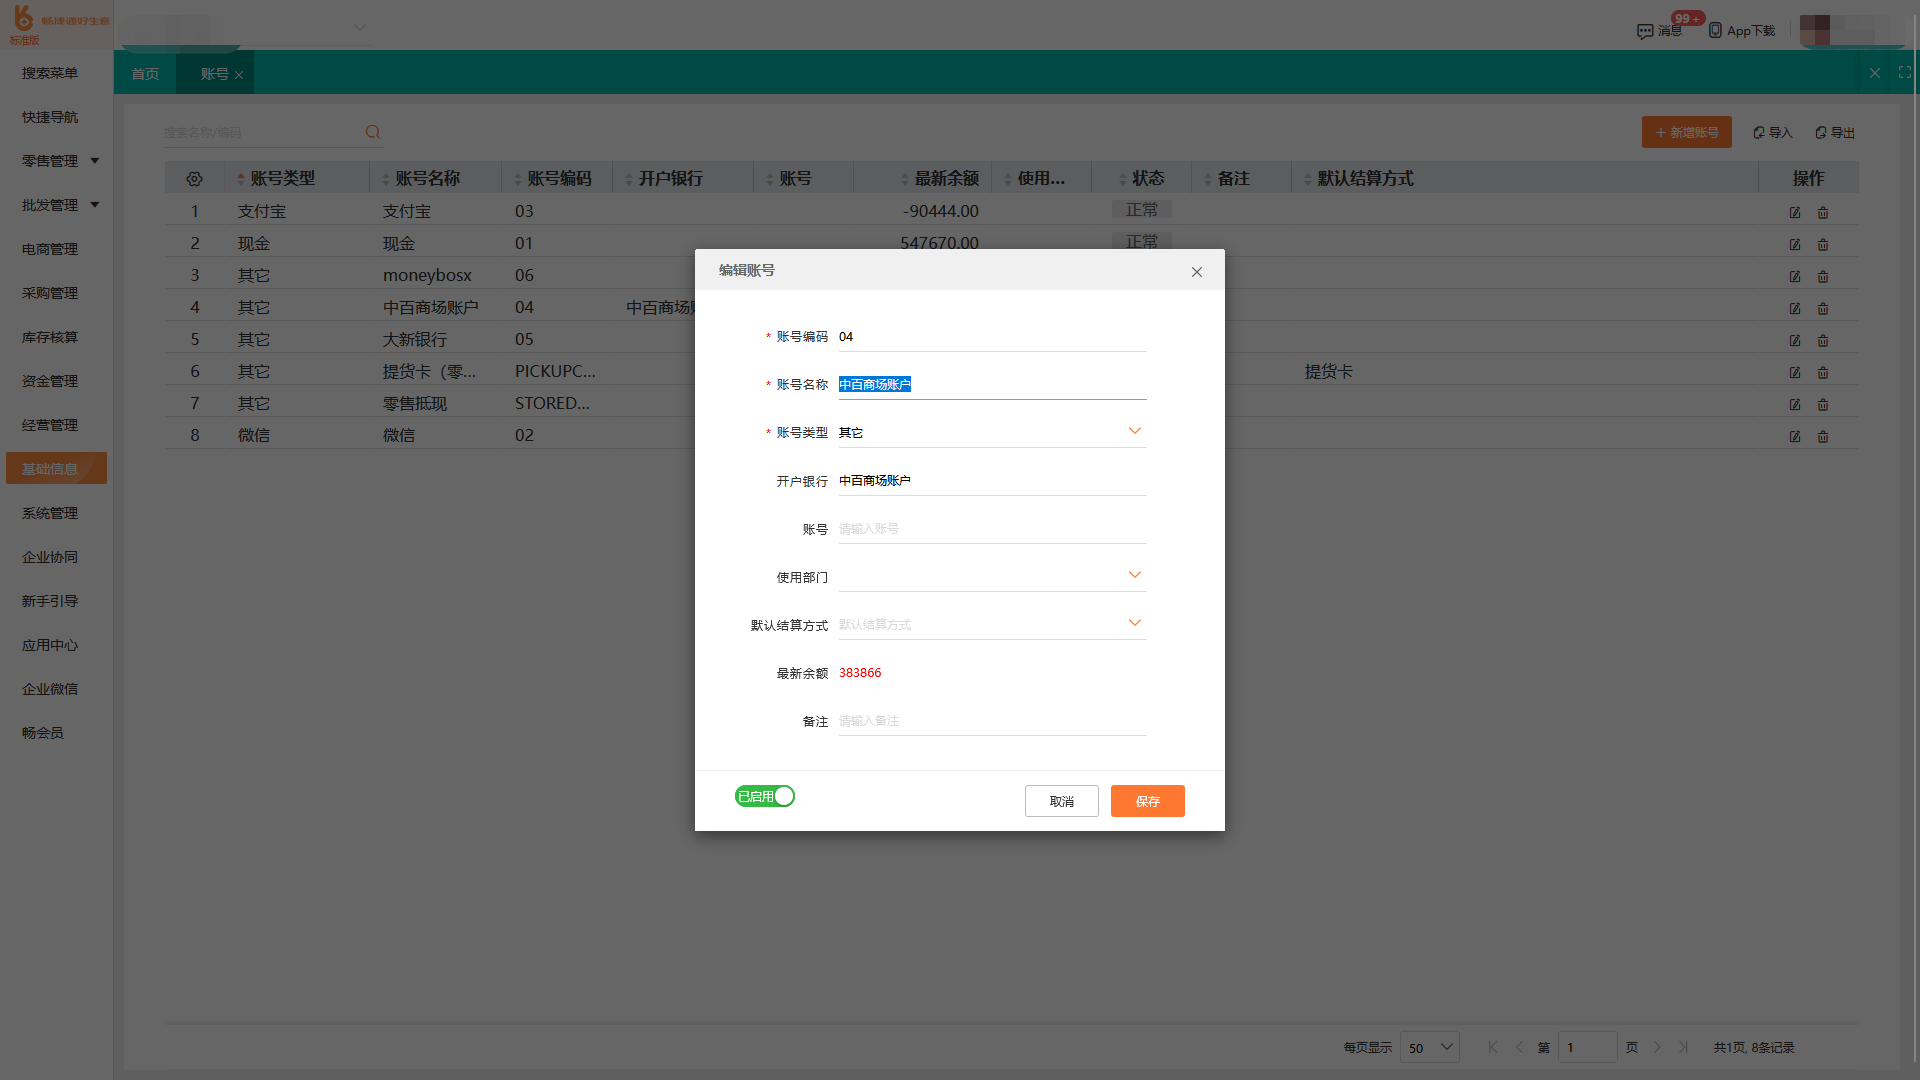The width and height of the screenshot is (1920, 1080).
Task: Click the edit icon for row 1 支付宝
Action: [x=1795, y=212]
